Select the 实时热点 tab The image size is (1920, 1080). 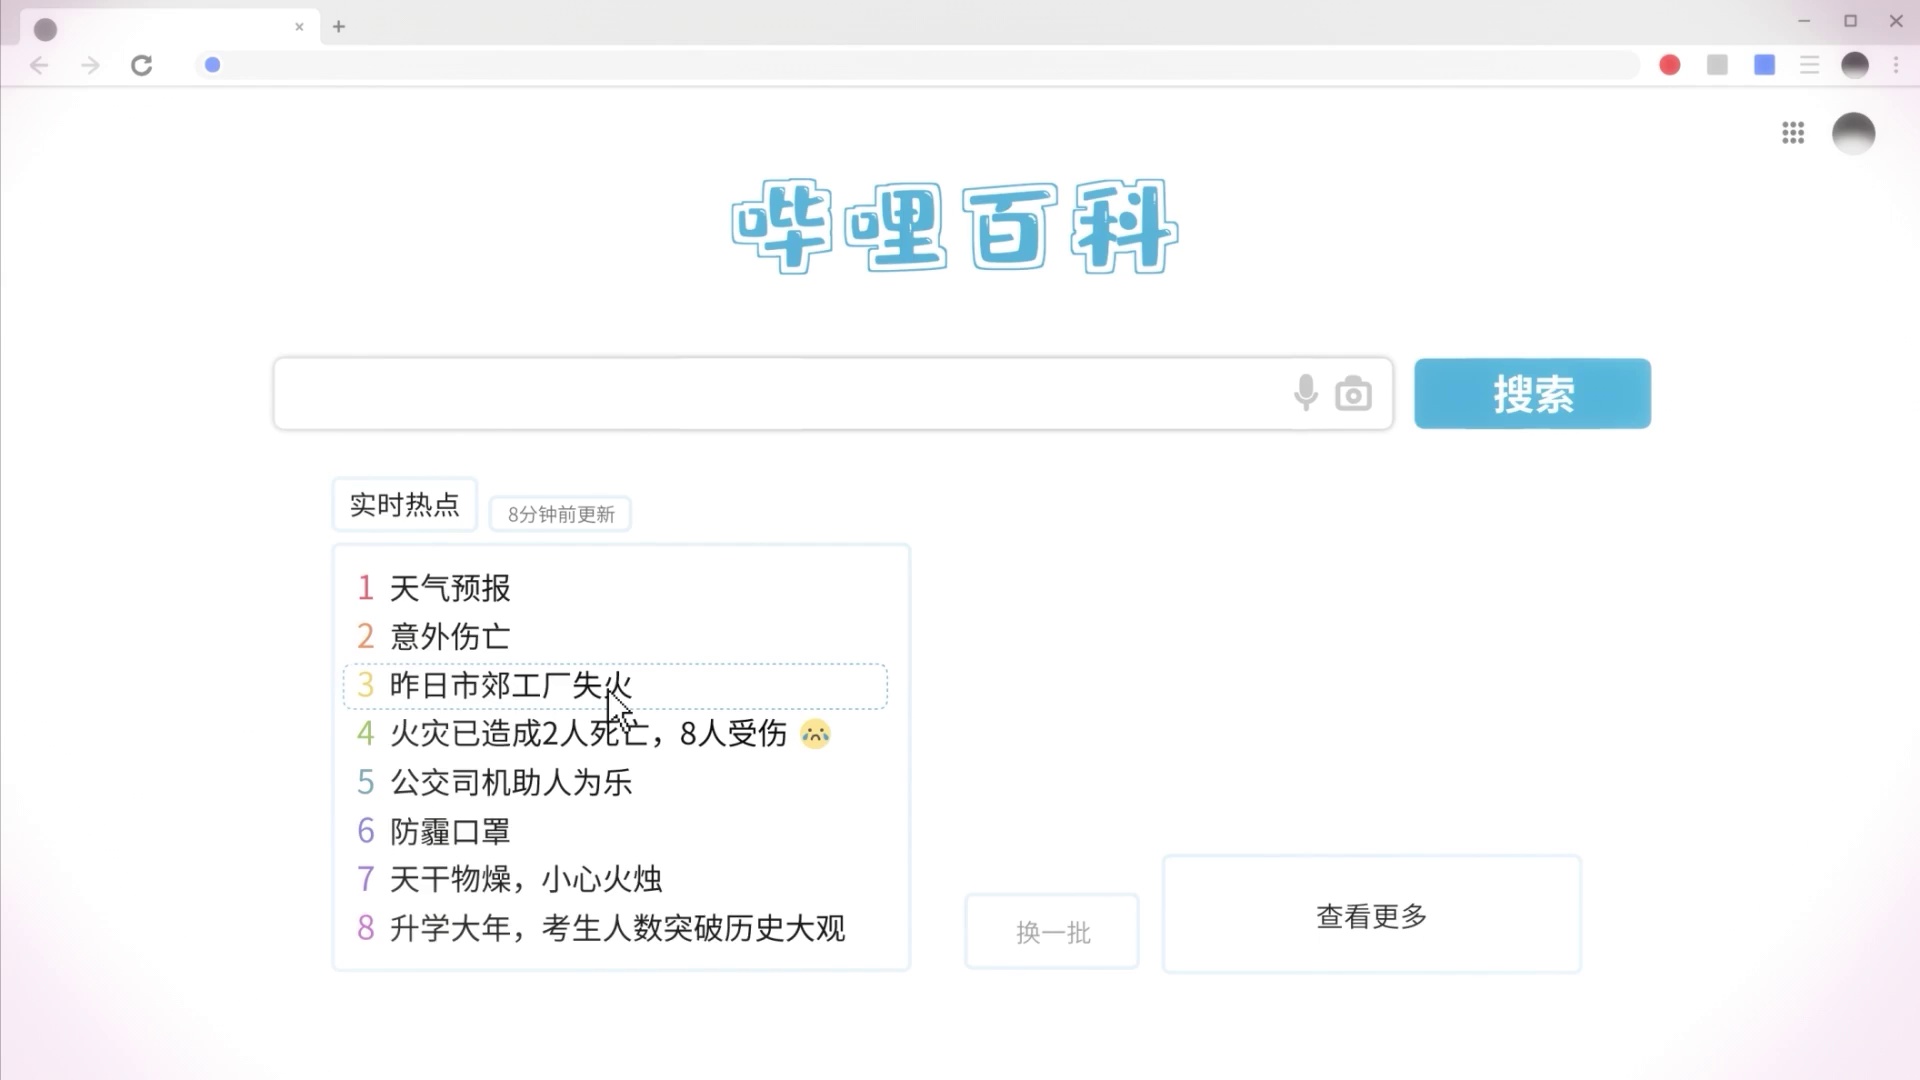coord(404,505)
